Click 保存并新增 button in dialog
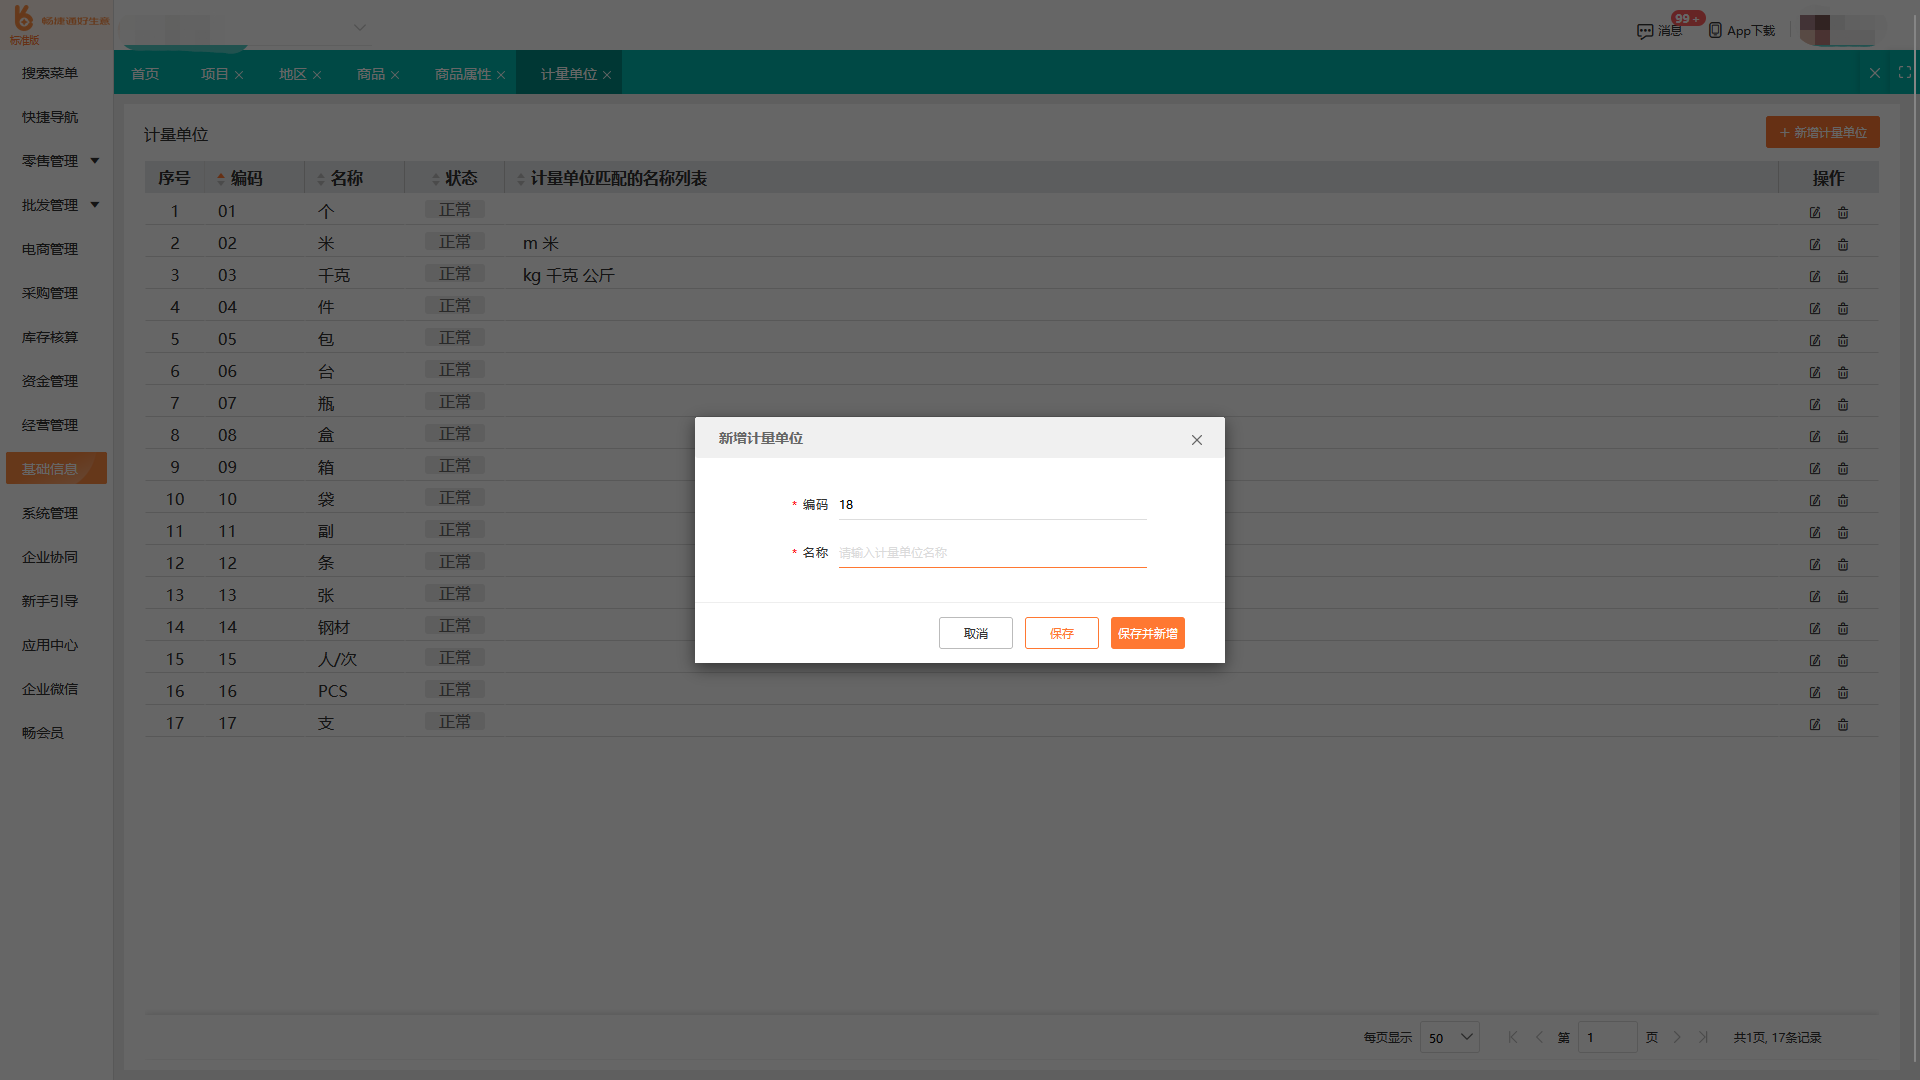Screen dimensions: 1920x1080 (x=1146, y=633)
